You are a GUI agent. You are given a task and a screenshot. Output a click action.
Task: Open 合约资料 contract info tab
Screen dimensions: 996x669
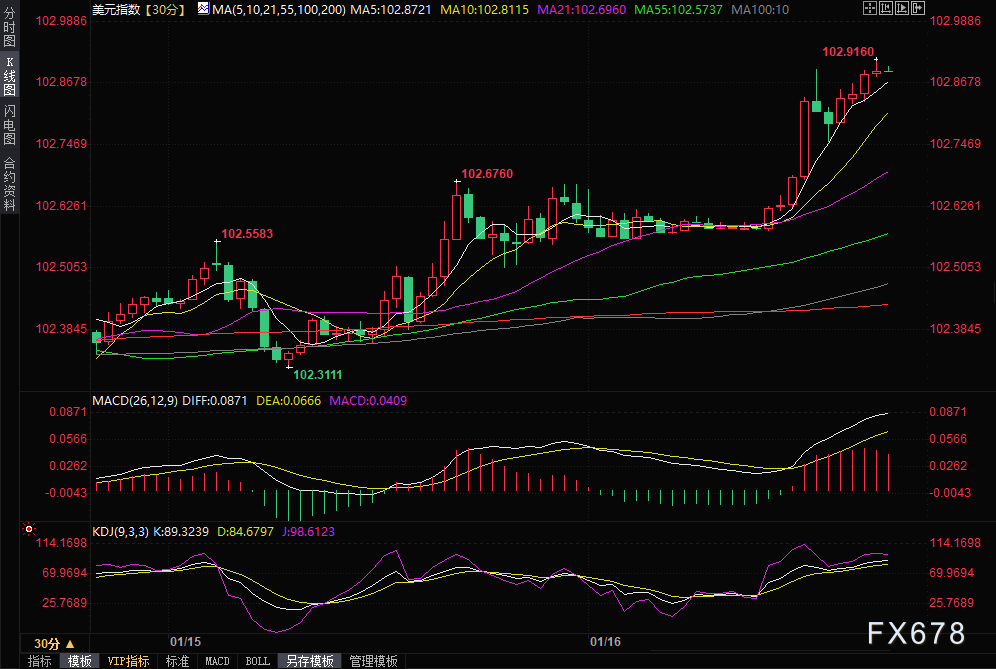tap(9, 183)
